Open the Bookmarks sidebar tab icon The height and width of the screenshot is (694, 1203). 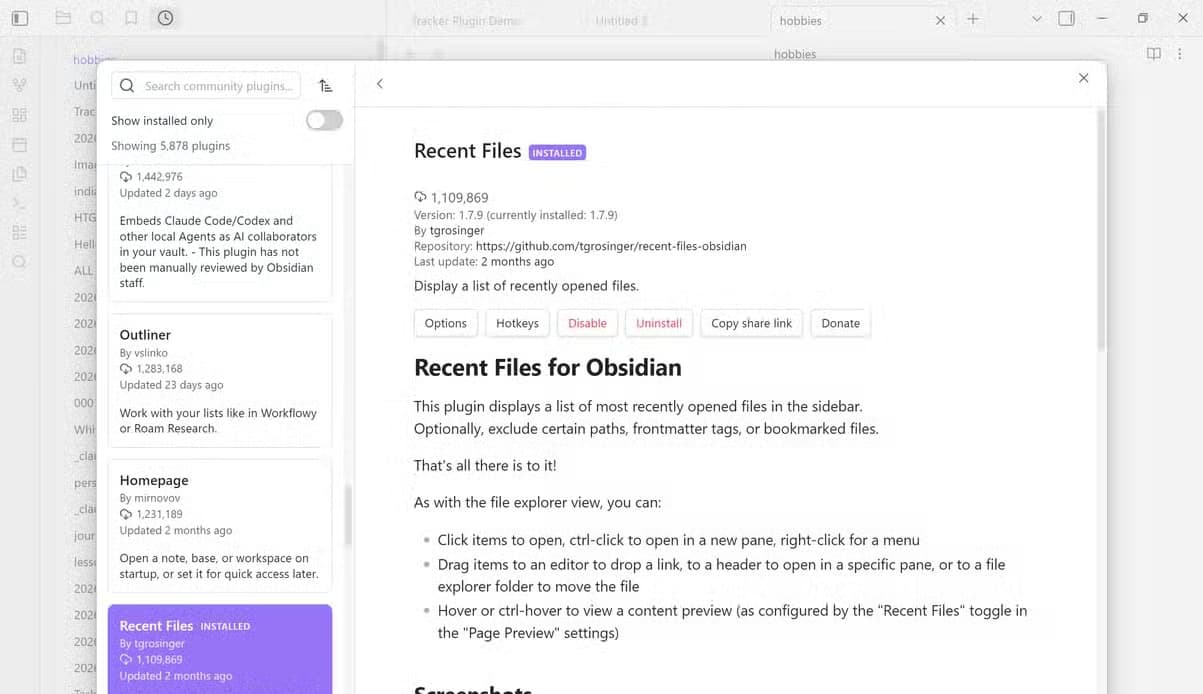click(x=131, y=18)
